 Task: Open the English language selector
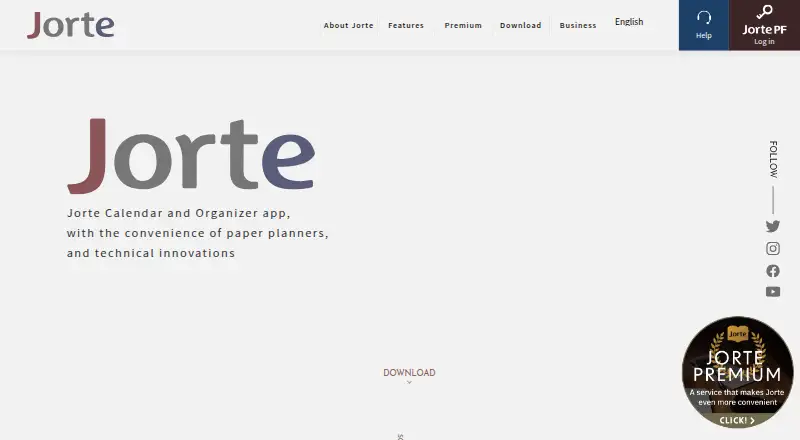pyautogui.click(x=629, y=21)
